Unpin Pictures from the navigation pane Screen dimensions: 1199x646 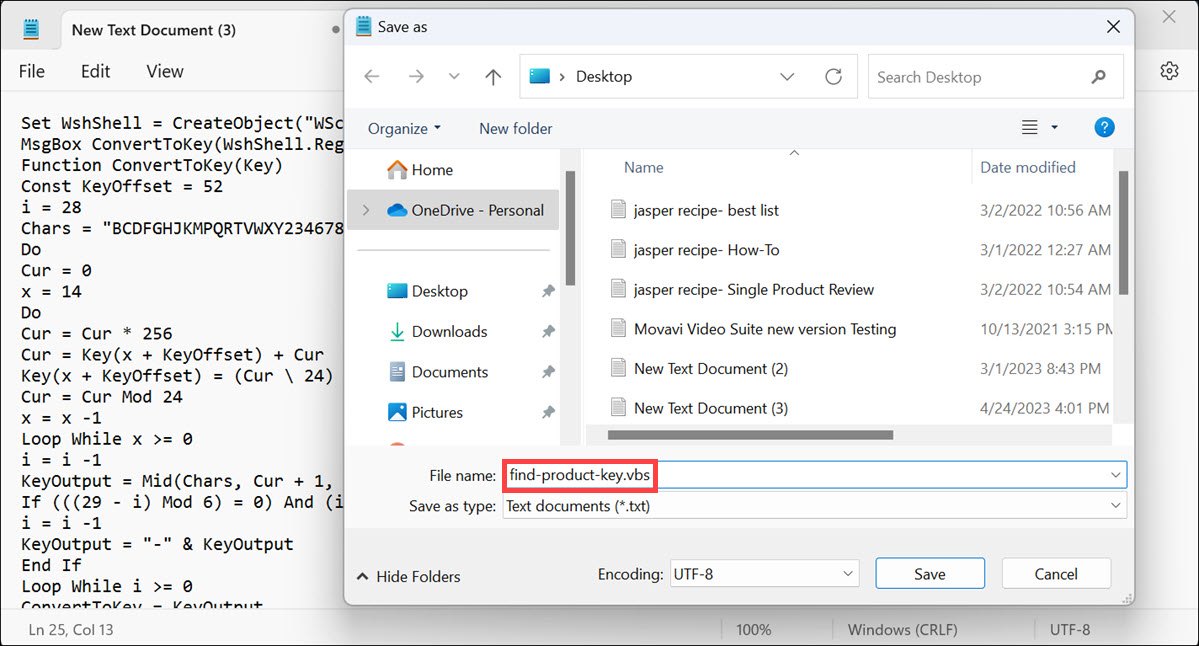pos(548,412)
